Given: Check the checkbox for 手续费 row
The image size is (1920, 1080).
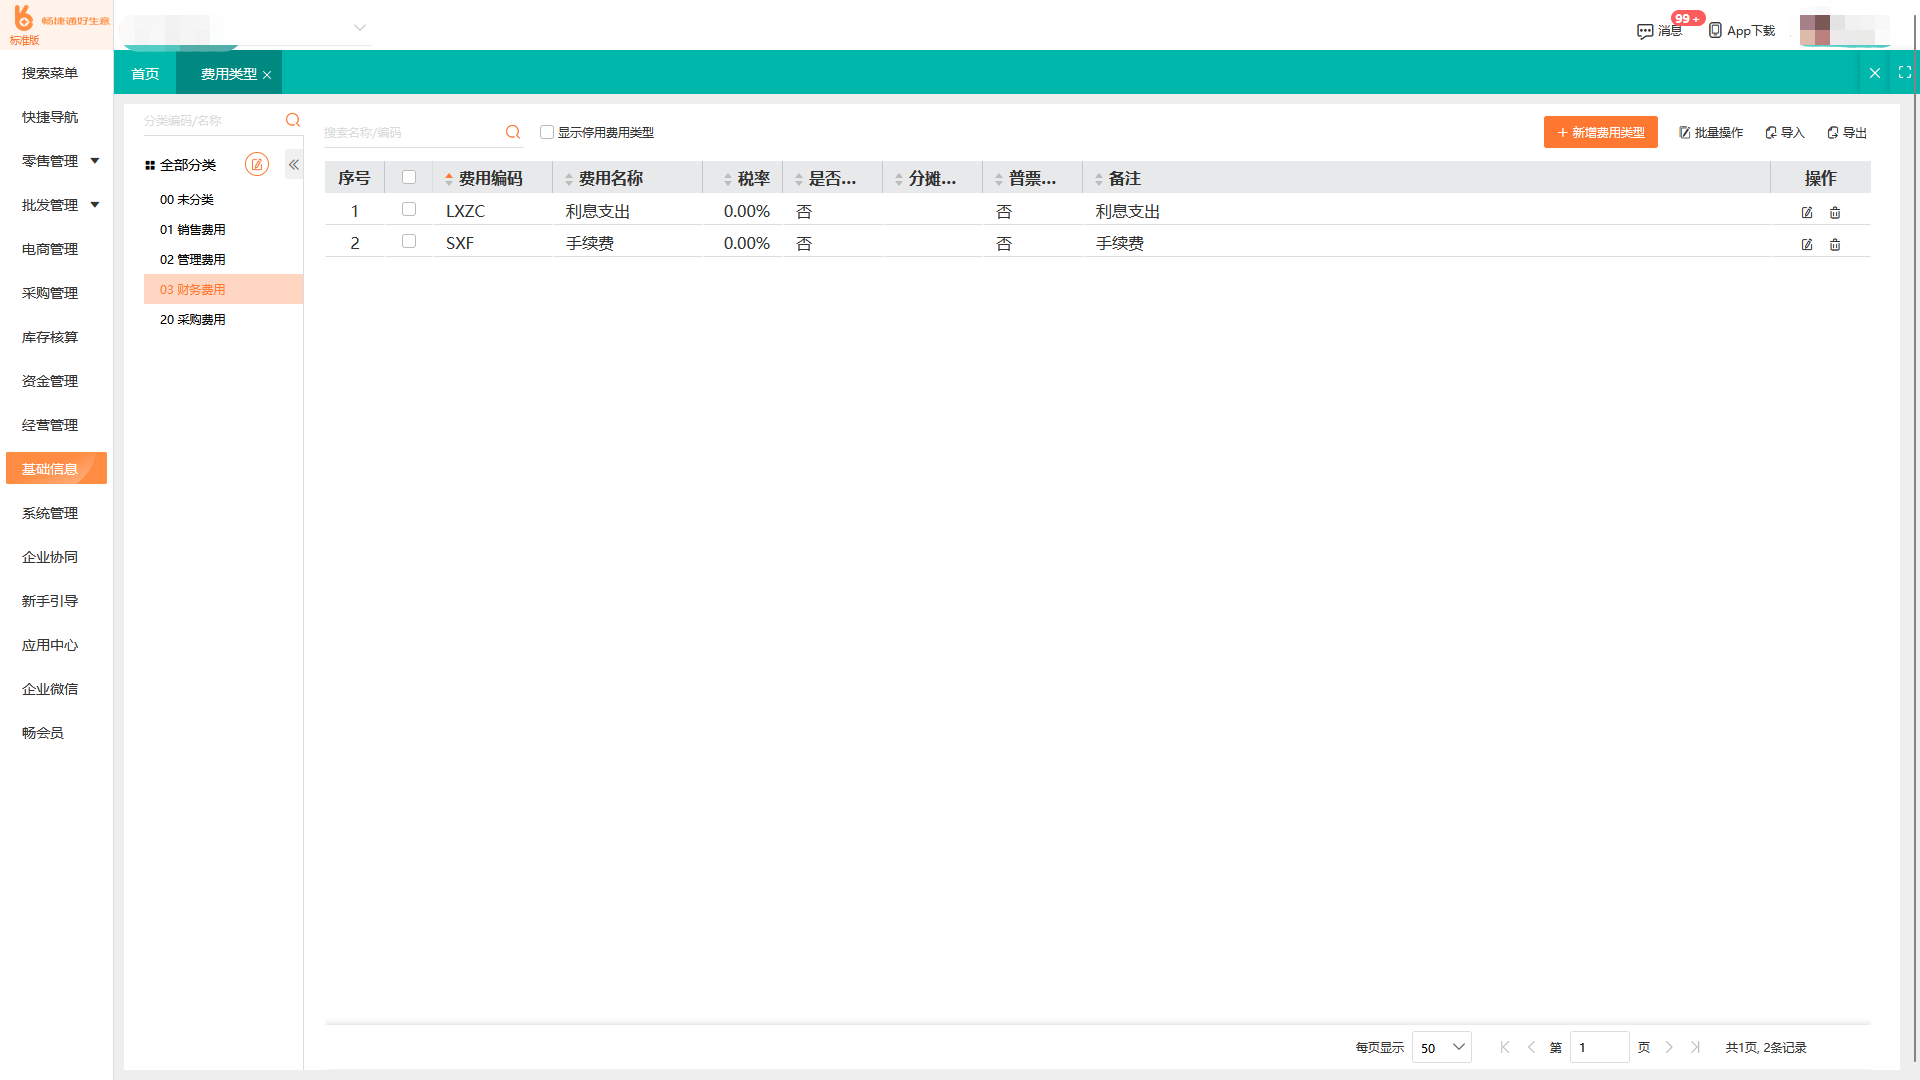Looking at the screenshot, I should (409, 243).
